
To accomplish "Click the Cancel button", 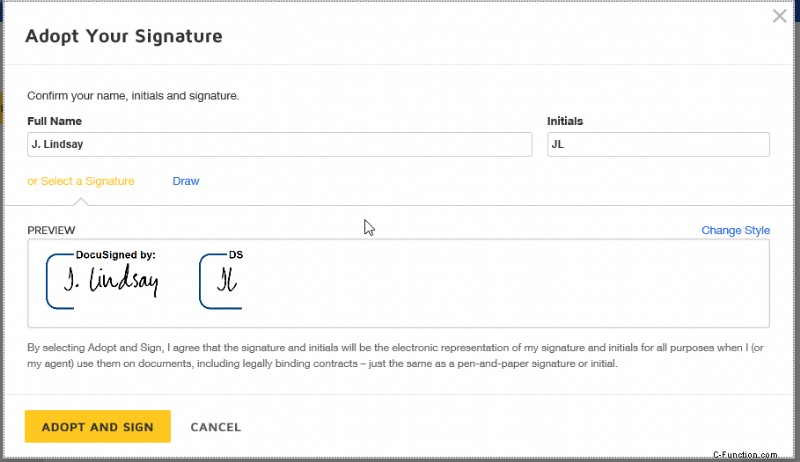I will tap(215, 427).
